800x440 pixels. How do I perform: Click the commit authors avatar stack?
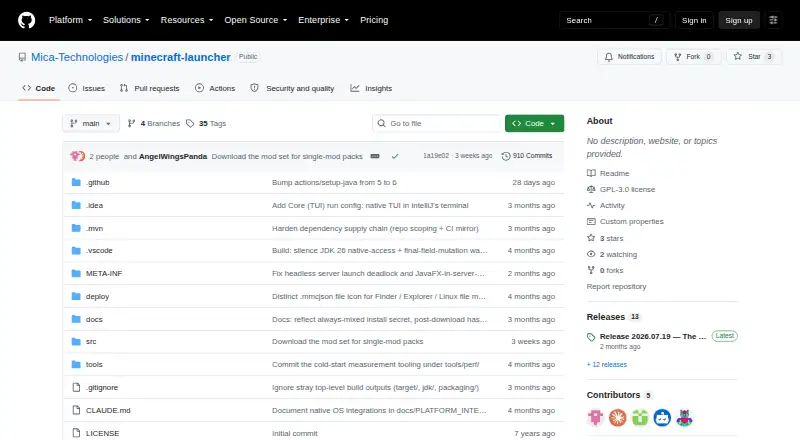coord(78,156)
